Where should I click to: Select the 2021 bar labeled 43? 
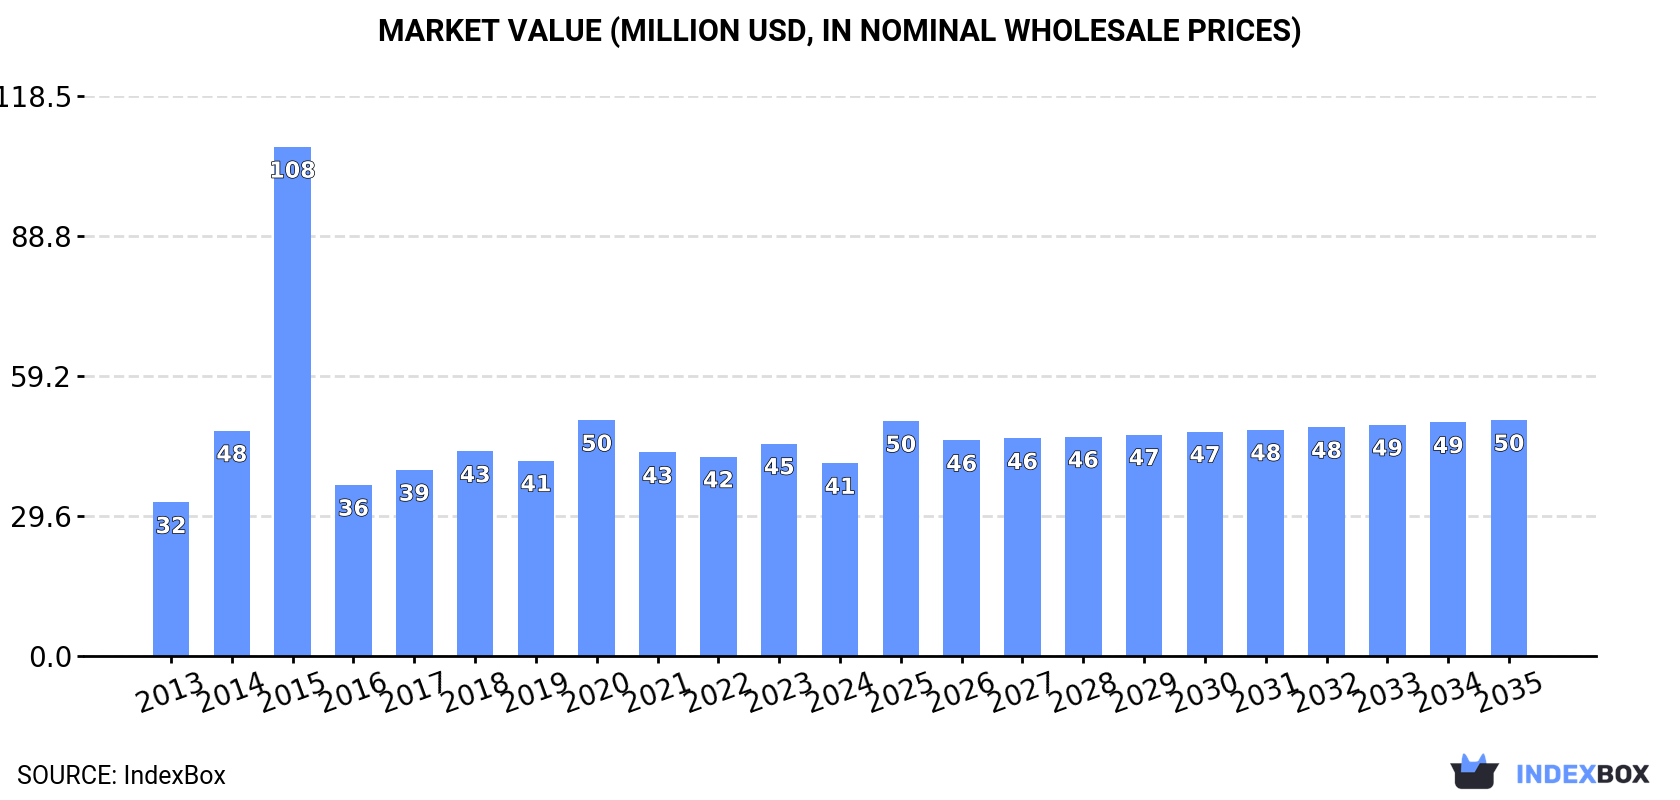[657, 554]
